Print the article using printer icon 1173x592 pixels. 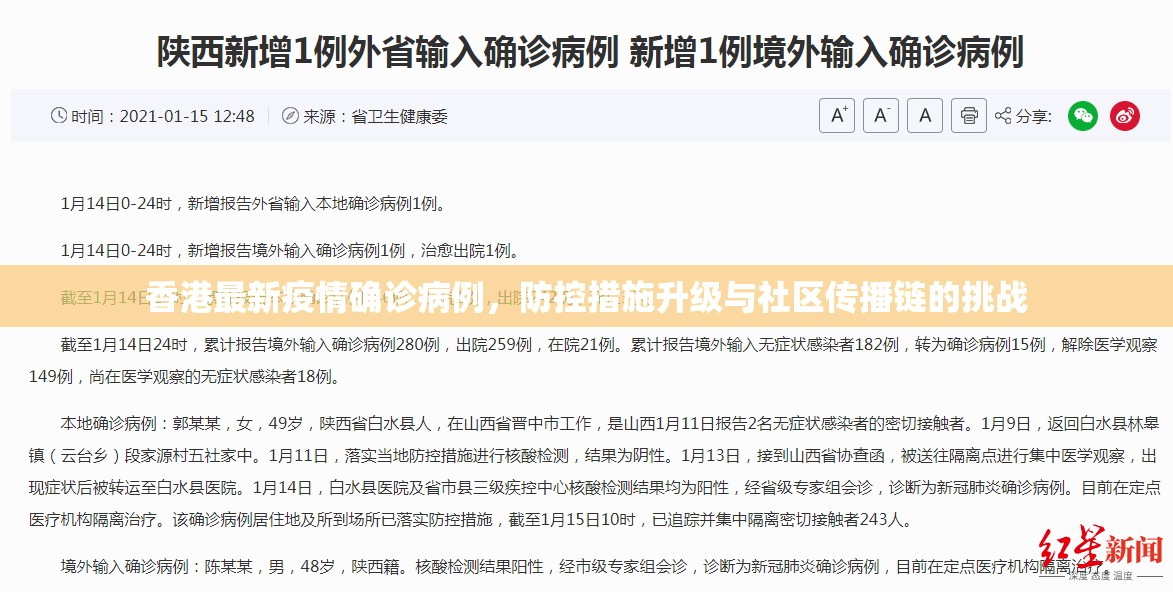pos(968,116)
